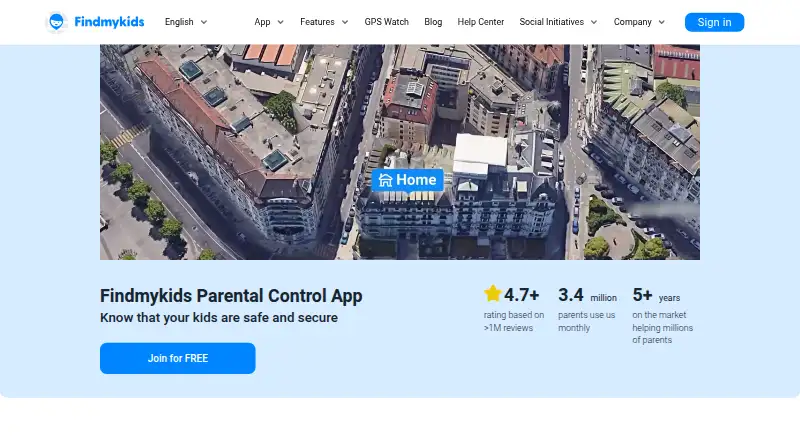The image size is (800, 440).
Task: Click the '5+ years' statistic
Action: (x=656, y=295)
